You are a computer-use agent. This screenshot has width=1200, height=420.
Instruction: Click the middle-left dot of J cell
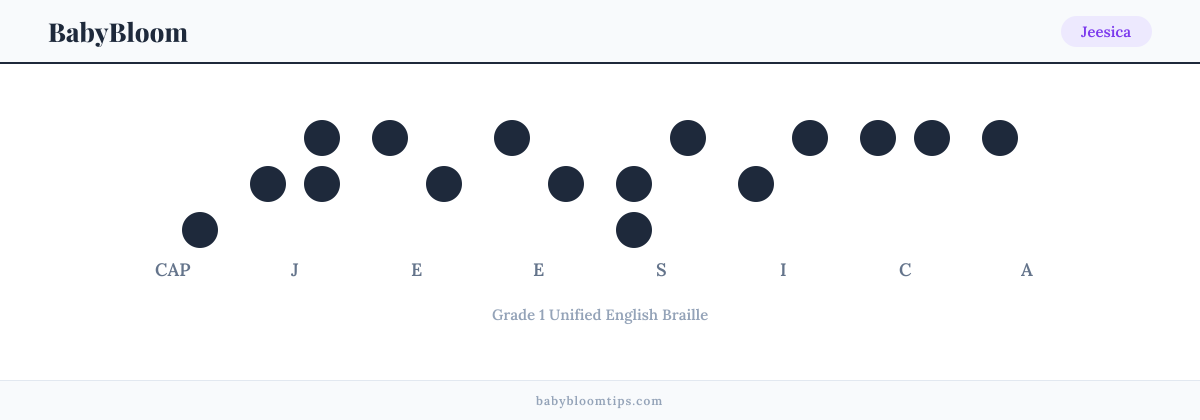pos(268,184)
